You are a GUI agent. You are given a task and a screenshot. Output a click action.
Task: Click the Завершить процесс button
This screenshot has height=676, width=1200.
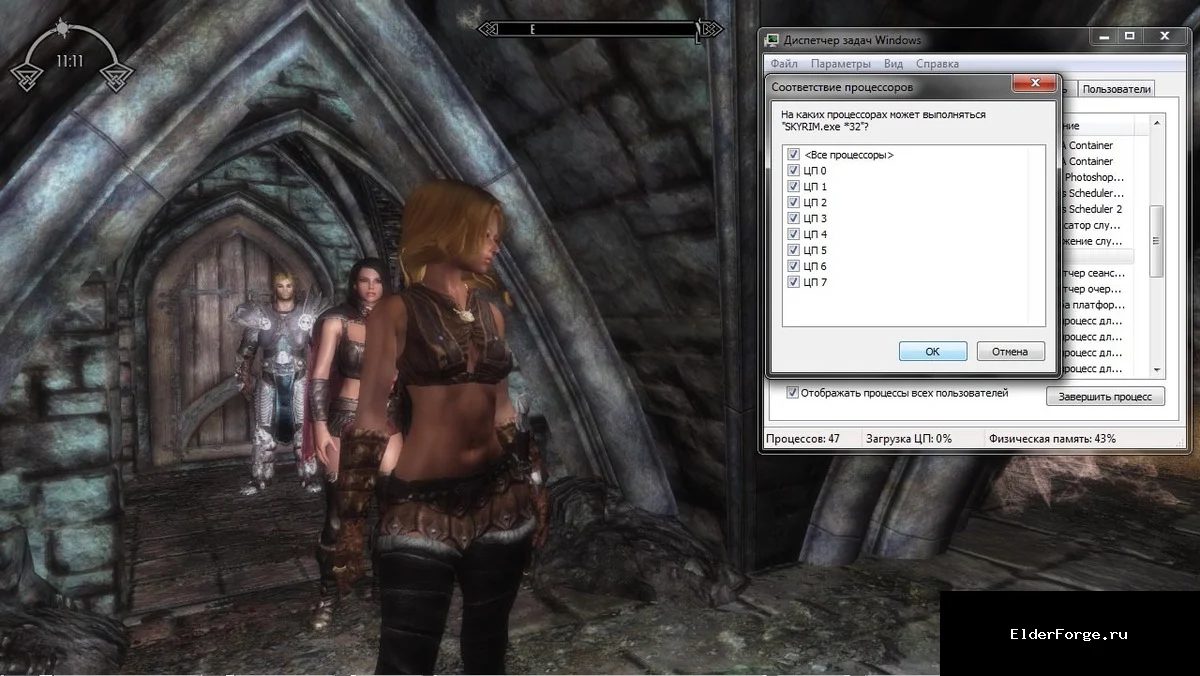1105,397
